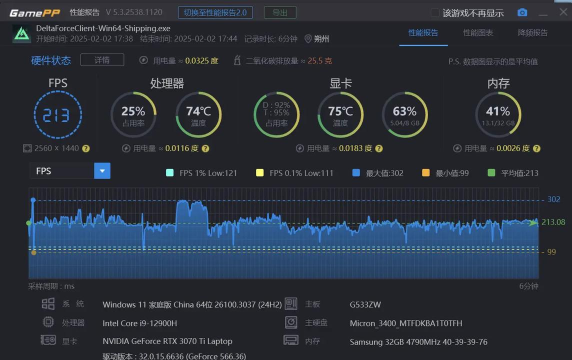Switch to the 降频报告 tab
Screen dimensions: 572x360
pos(533,33)
